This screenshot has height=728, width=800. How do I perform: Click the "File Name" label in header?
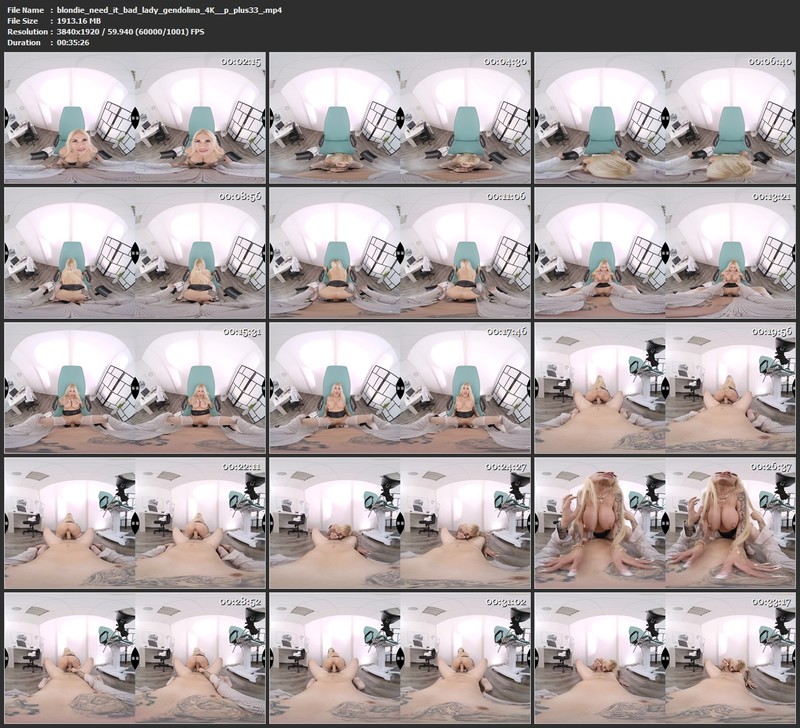(25, 10)
